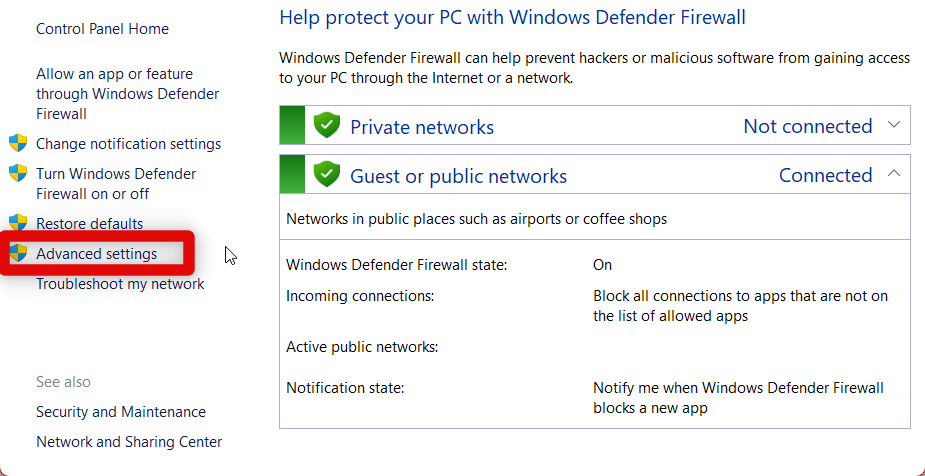Click shield icon next to Turn Firewall on or off
Screen dimensions: 925x476
18,173
